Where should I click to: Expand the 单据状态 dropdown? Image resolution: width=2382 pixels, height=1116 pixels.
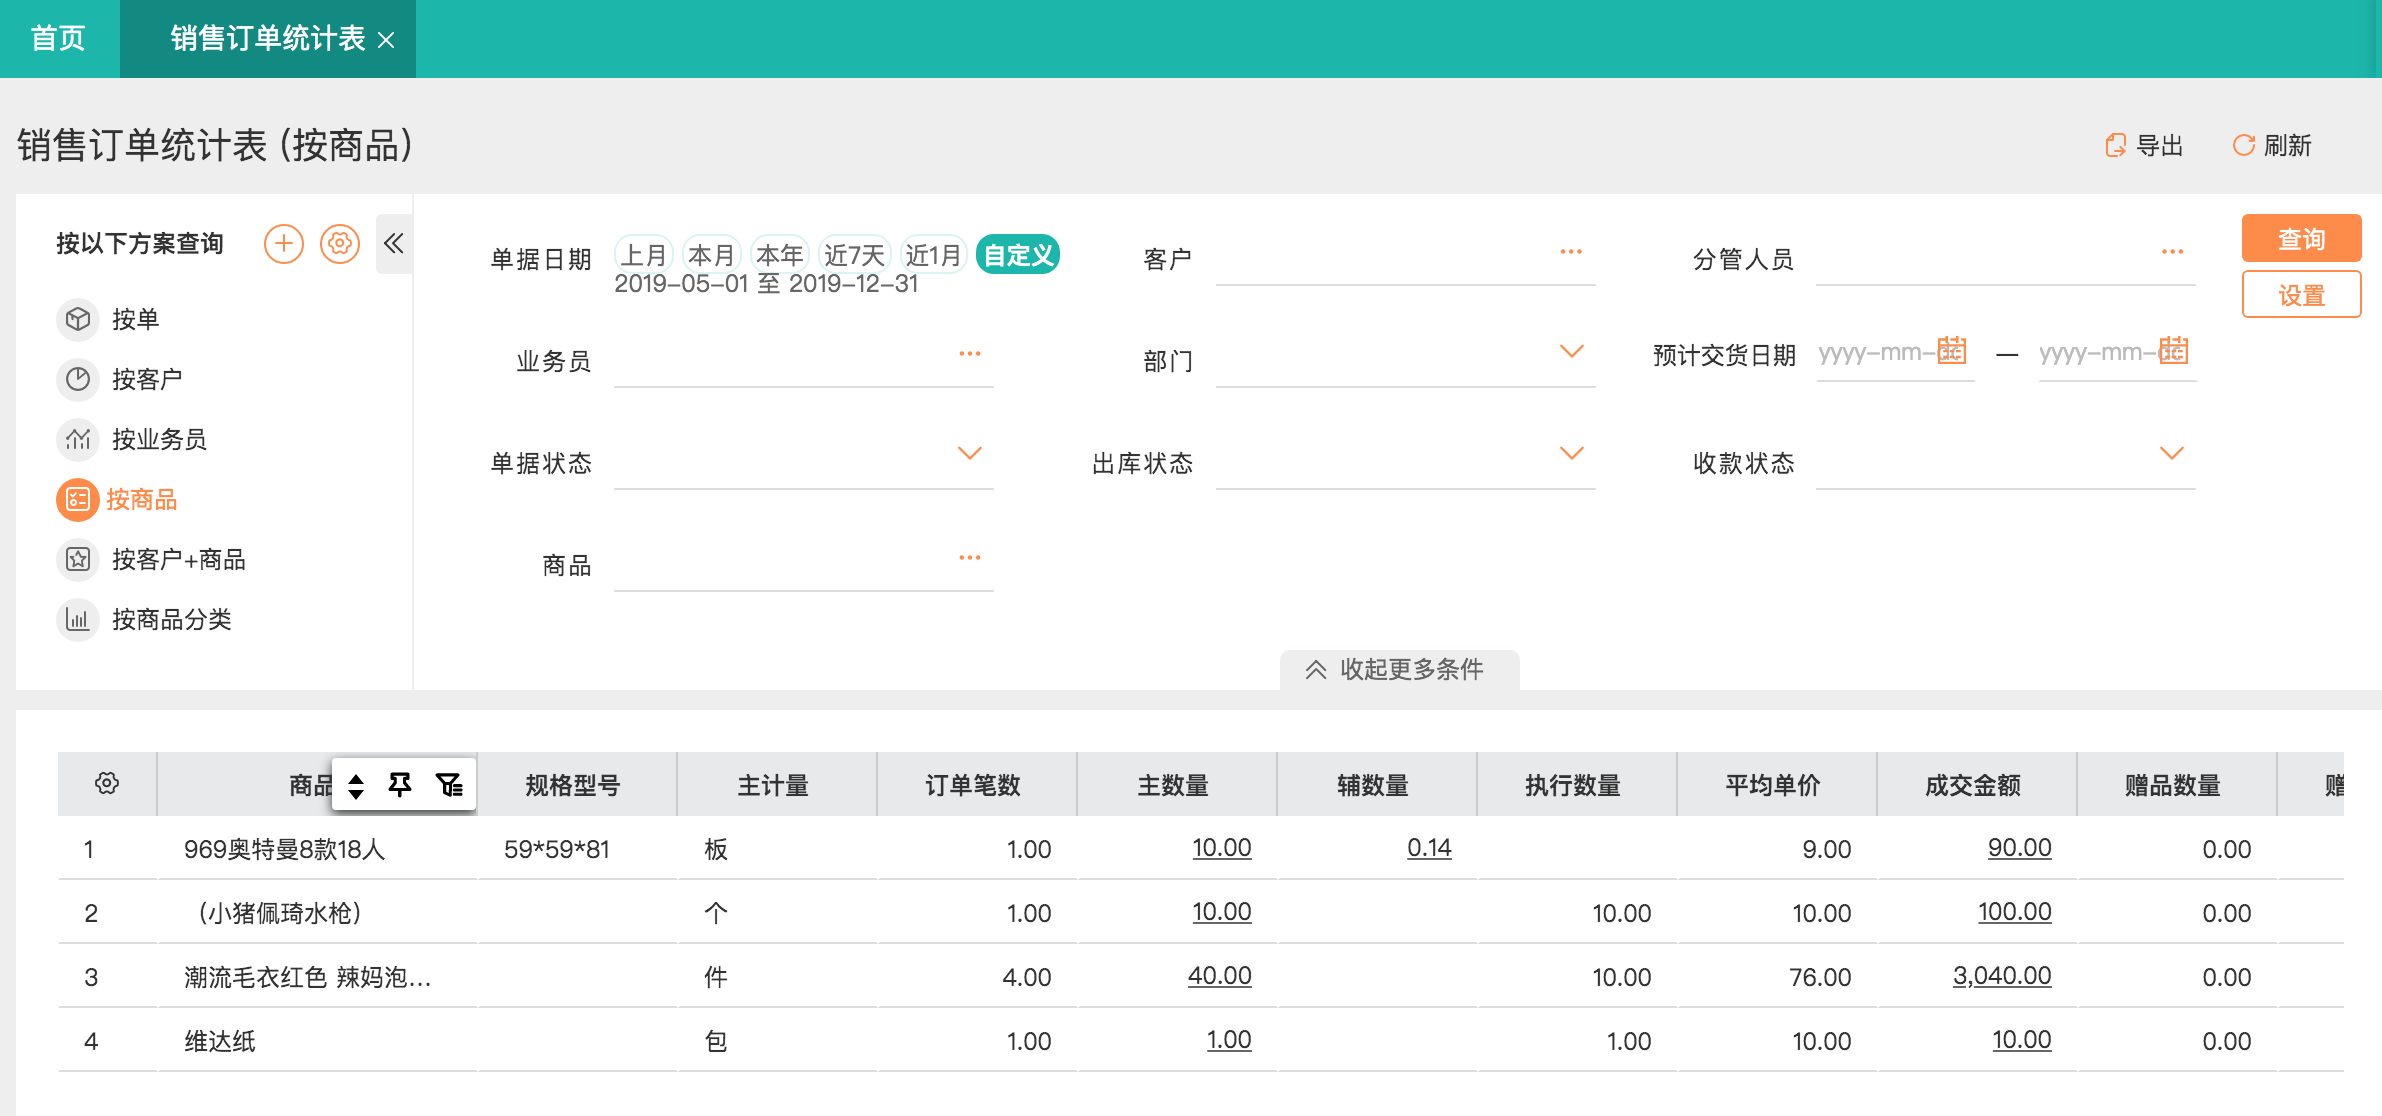[x=972, y=456]
